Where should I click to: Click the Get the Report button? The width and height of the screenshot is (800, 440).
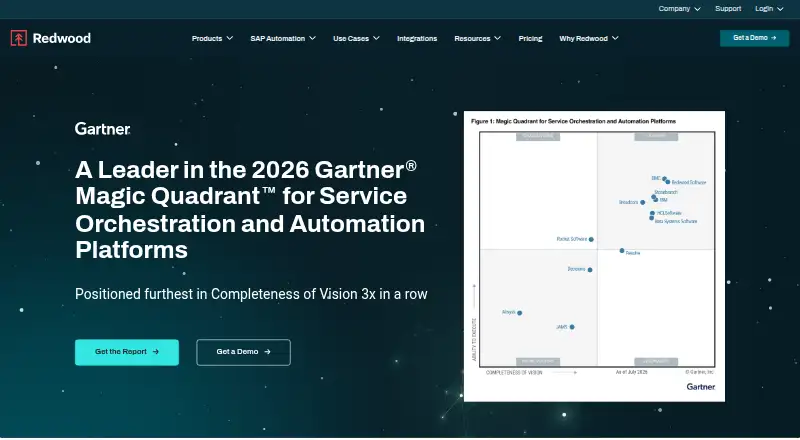pos(127,352)
